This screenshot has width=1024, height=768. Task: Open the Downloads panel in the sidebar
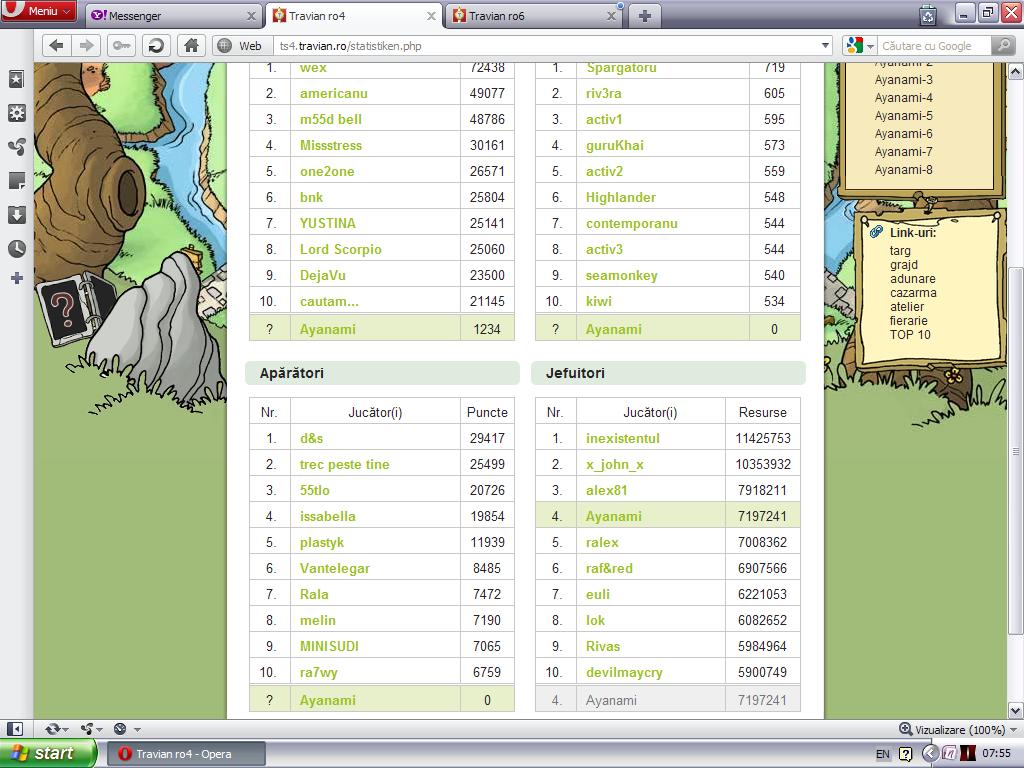coord(16,215)
